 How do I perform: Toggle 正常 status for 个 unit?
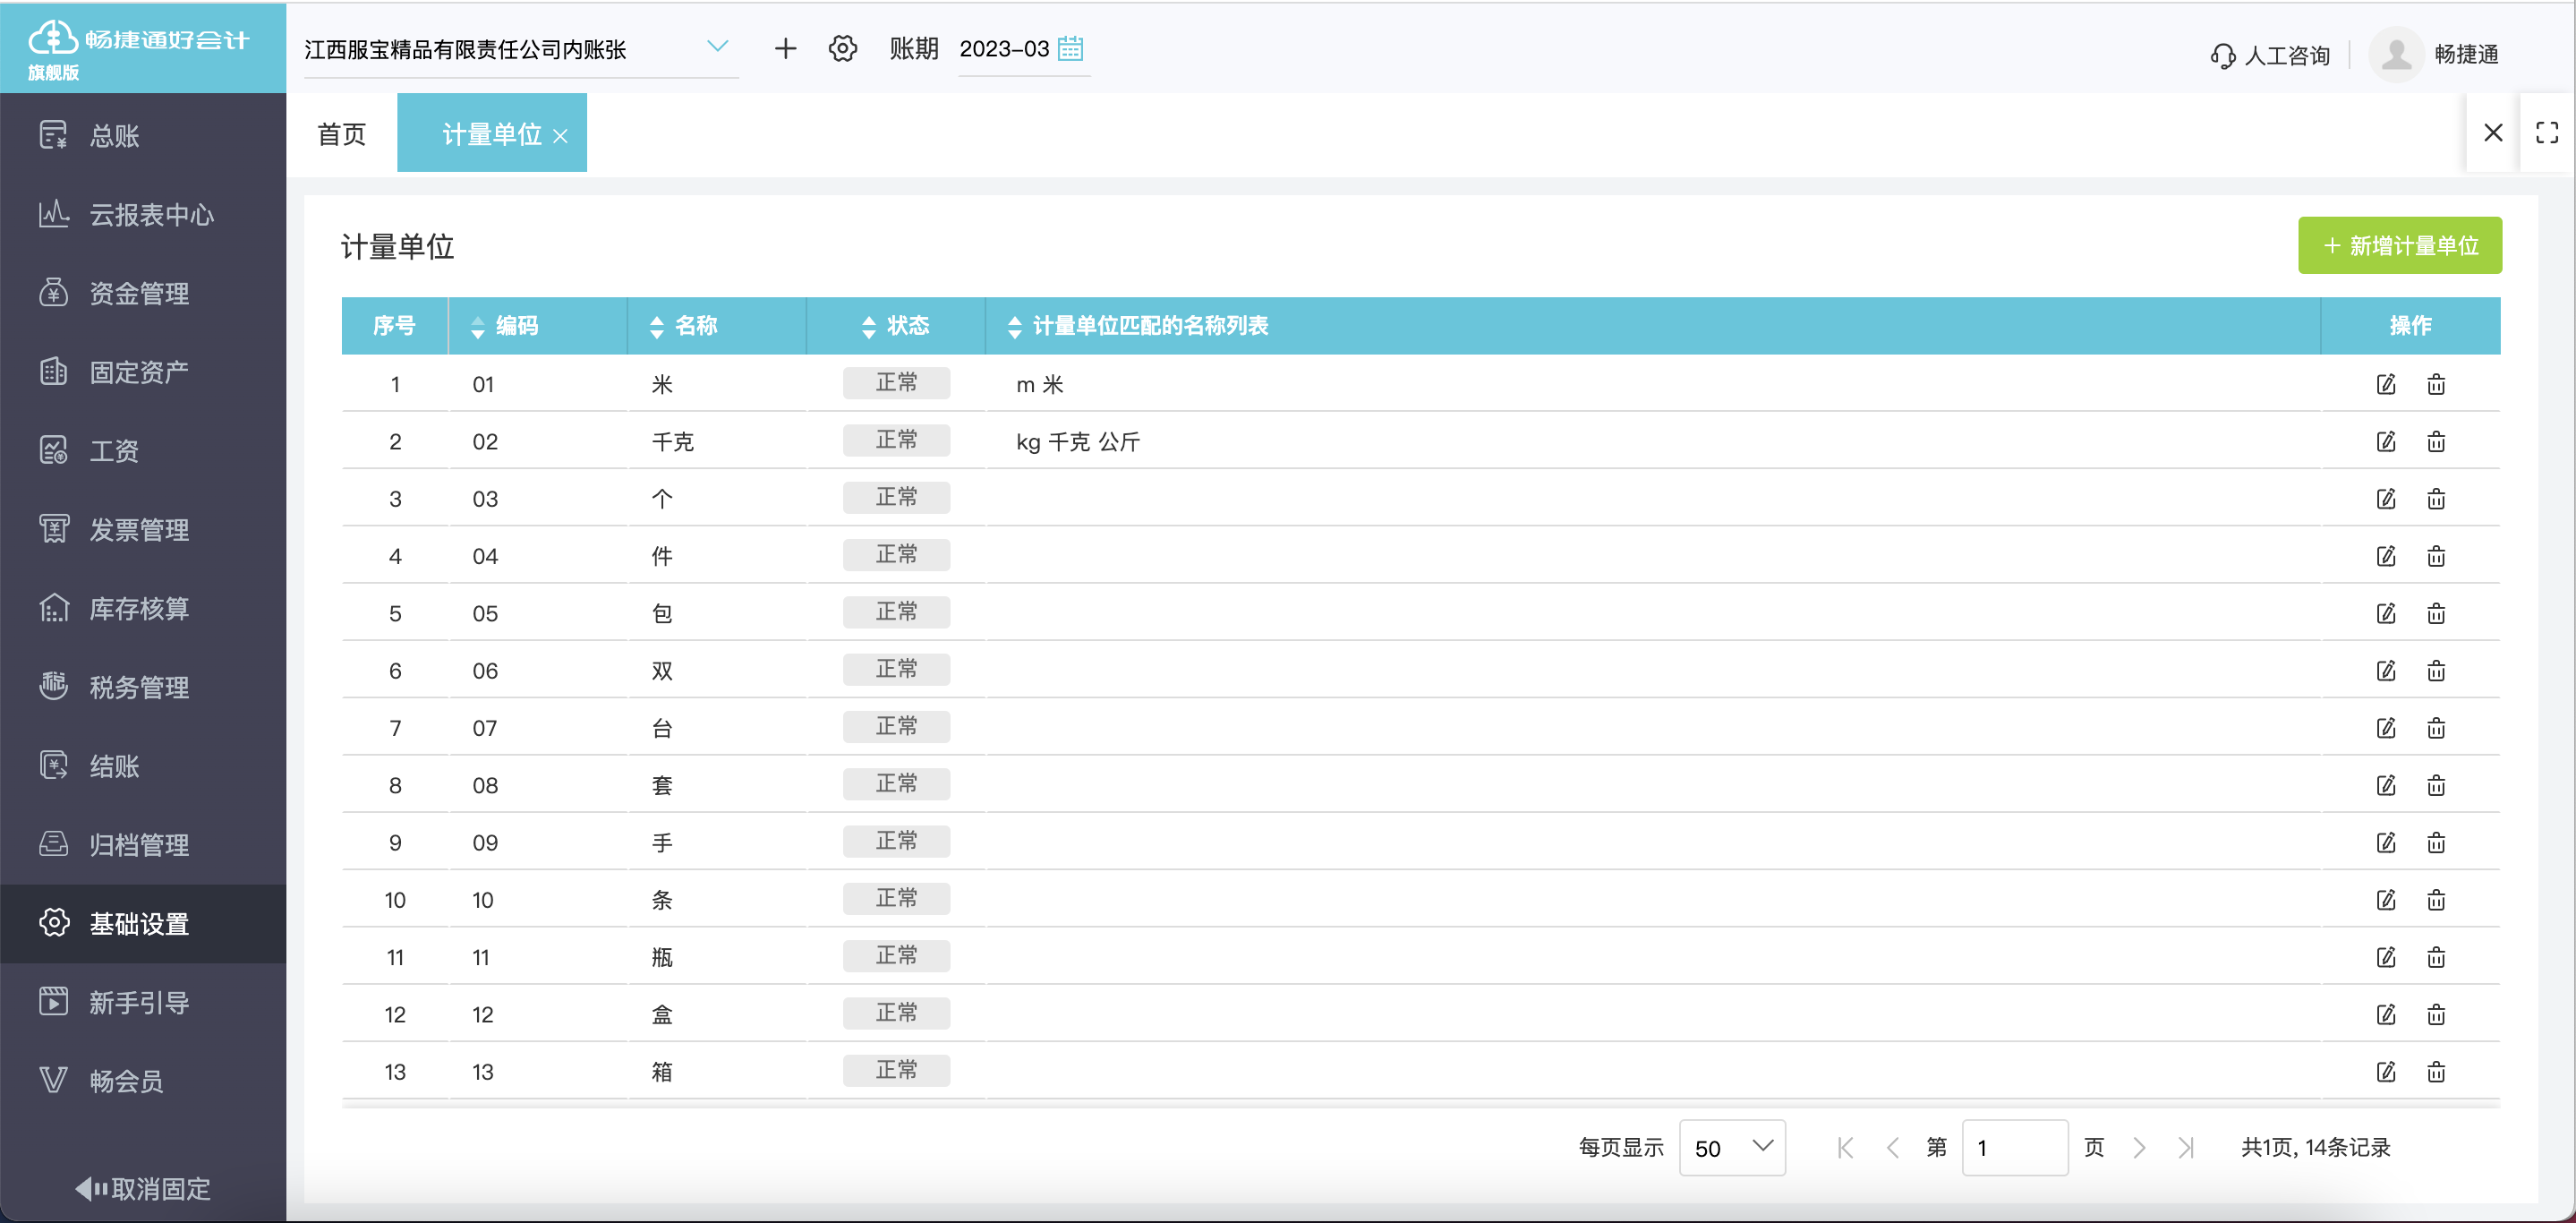coord(899,498)
